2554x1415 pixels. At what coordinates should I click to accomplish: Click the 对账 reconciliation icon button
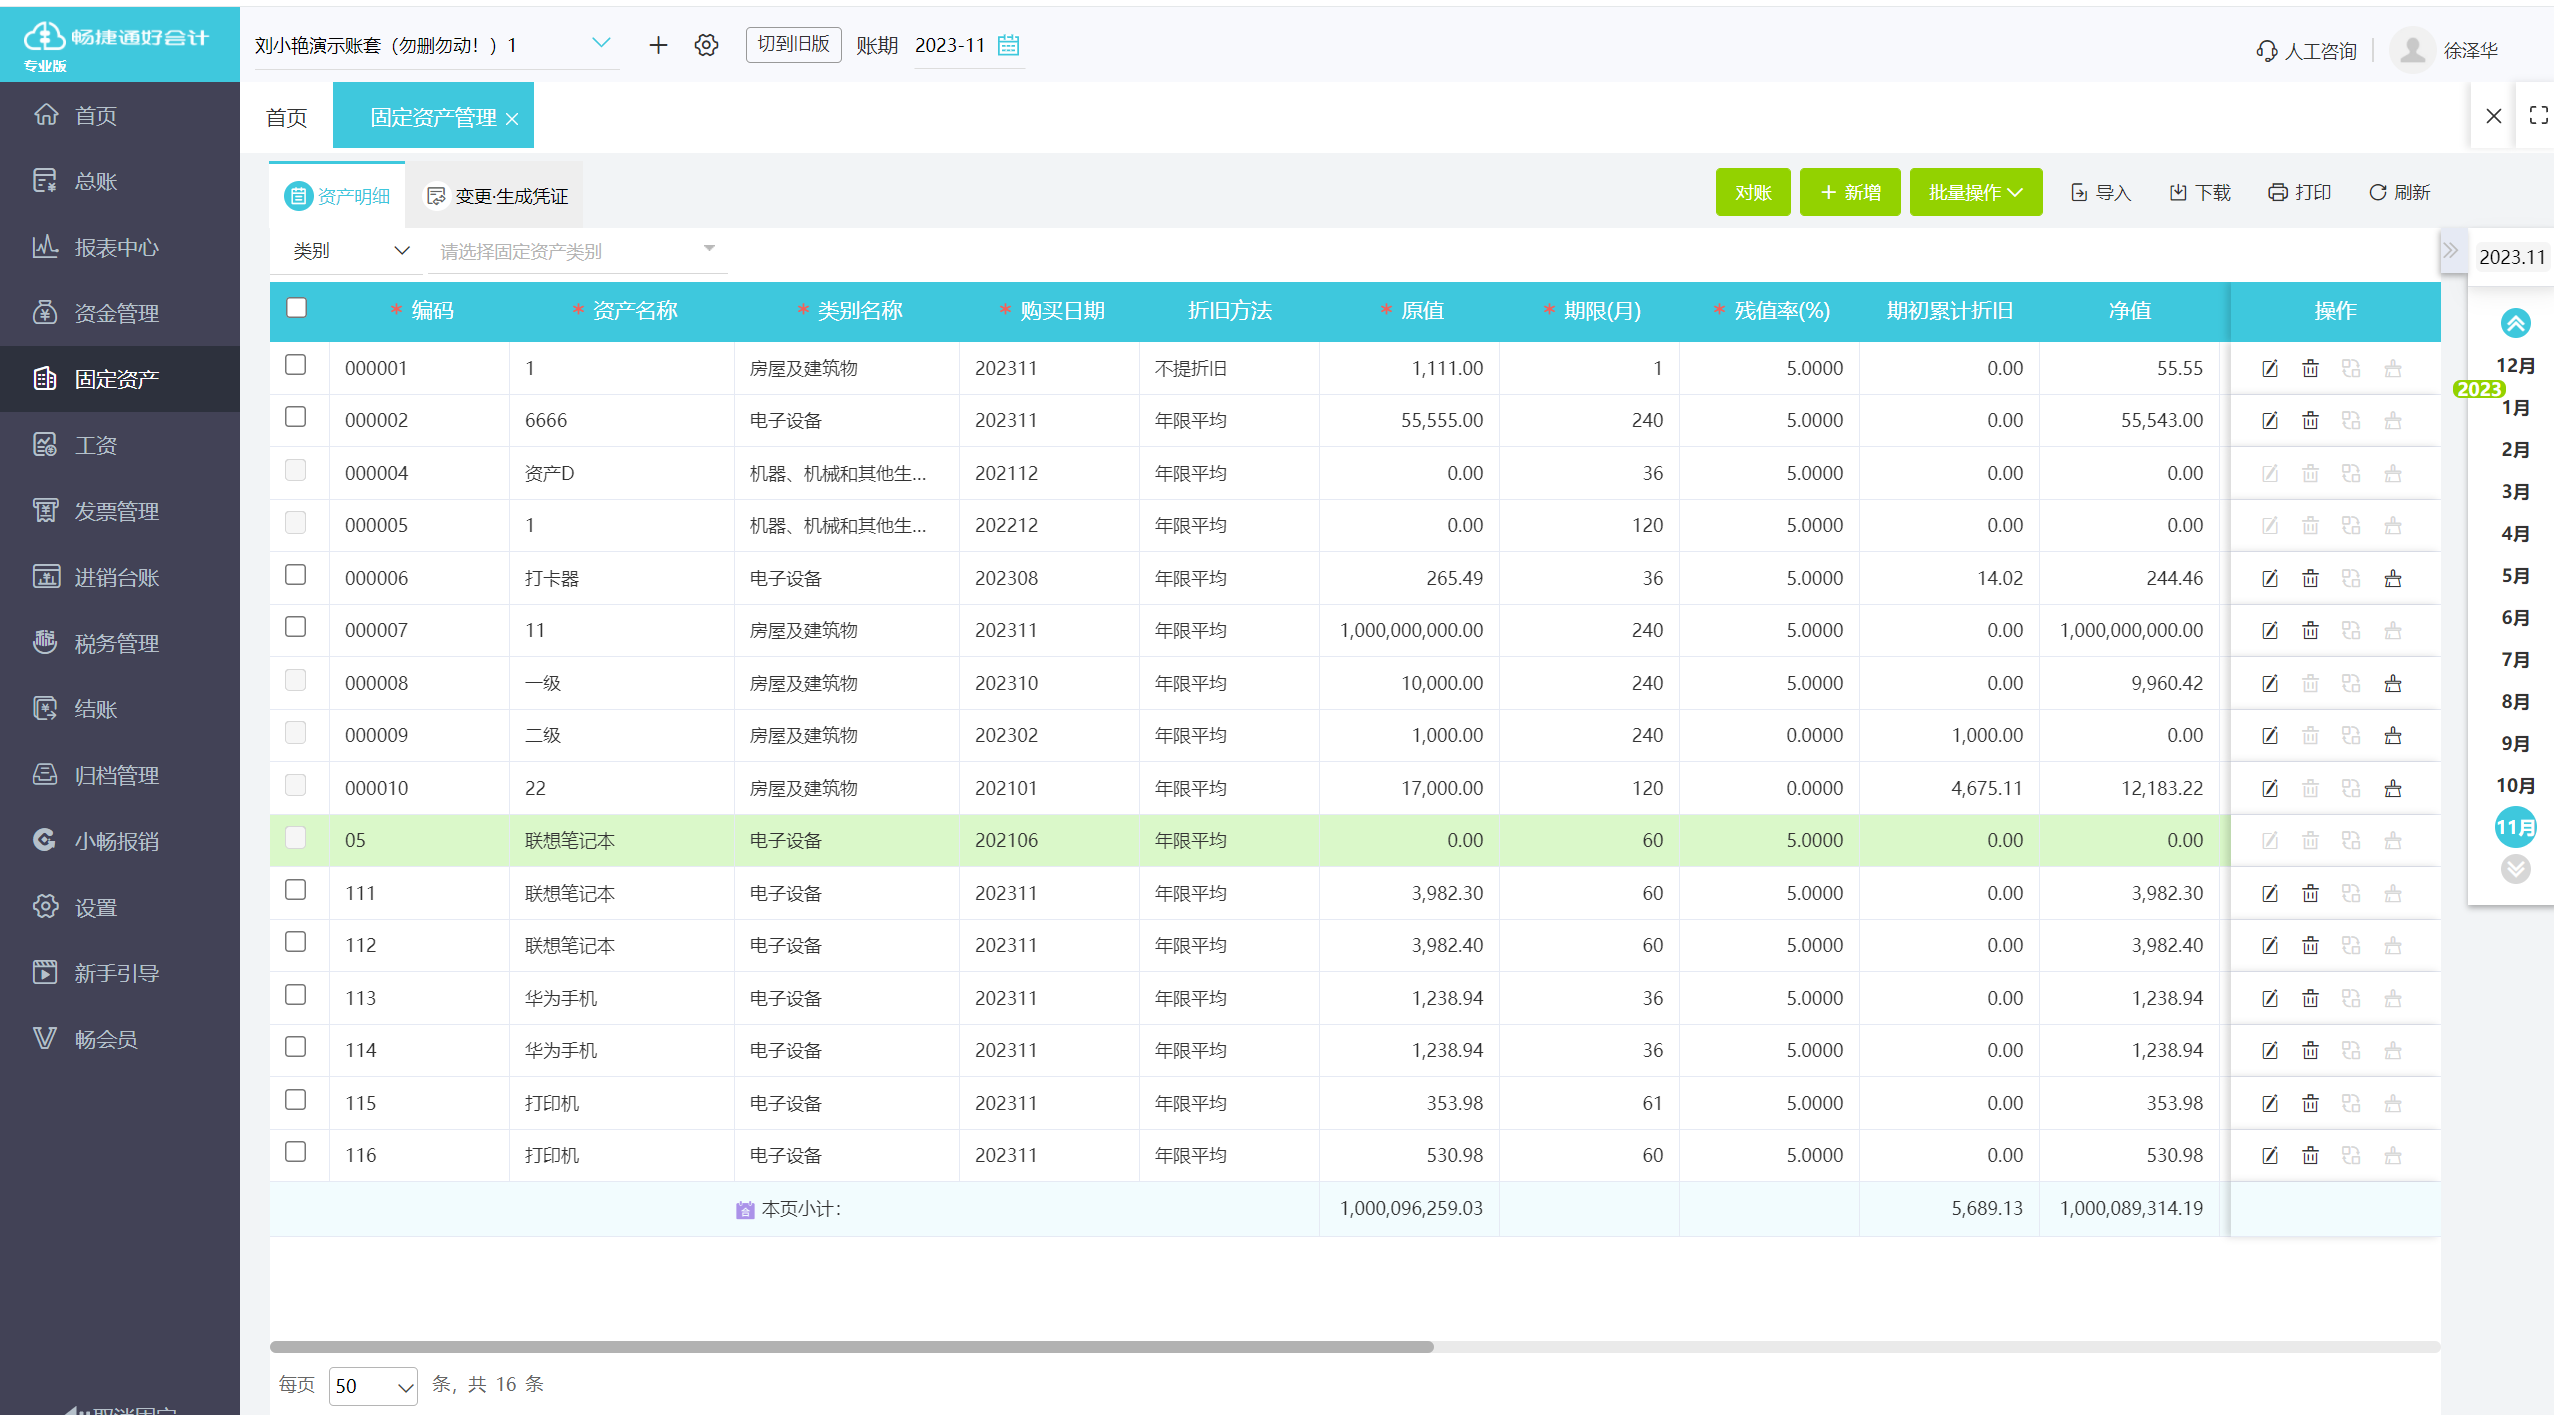[1754, 193]
